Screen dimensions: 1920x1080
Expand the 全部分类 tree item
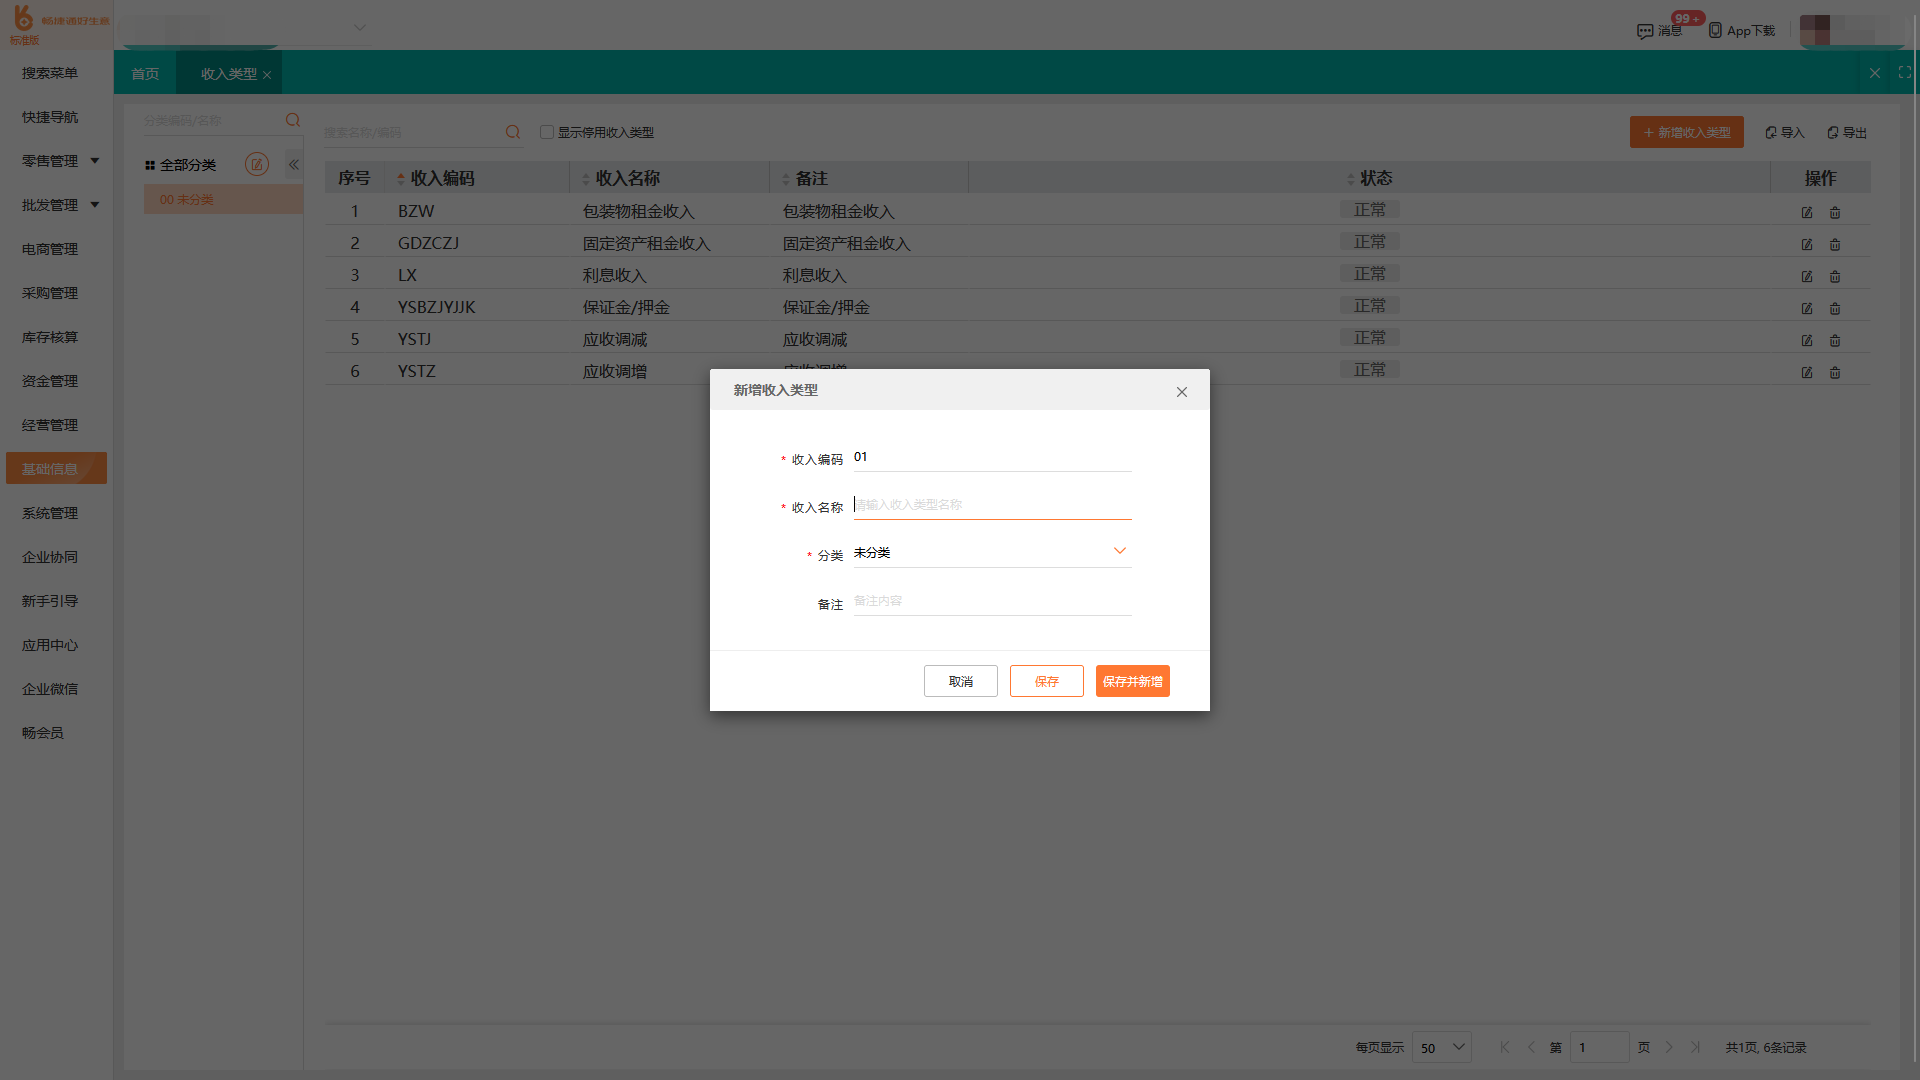[x=149, y=164]
